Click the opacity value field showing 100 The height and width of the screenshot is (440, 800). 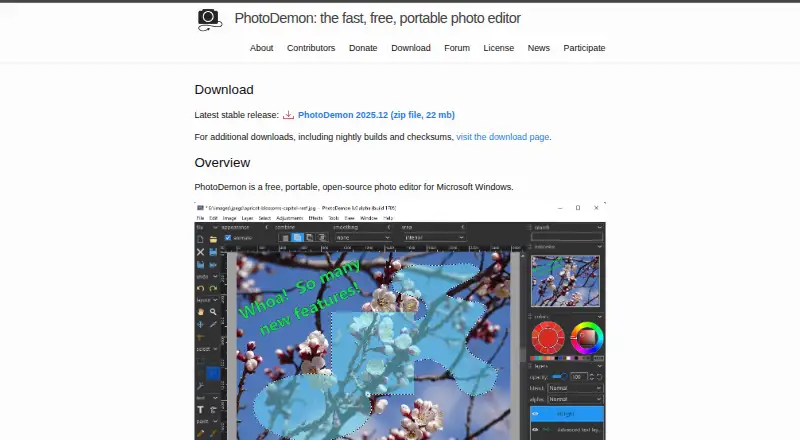click(579, 377)
